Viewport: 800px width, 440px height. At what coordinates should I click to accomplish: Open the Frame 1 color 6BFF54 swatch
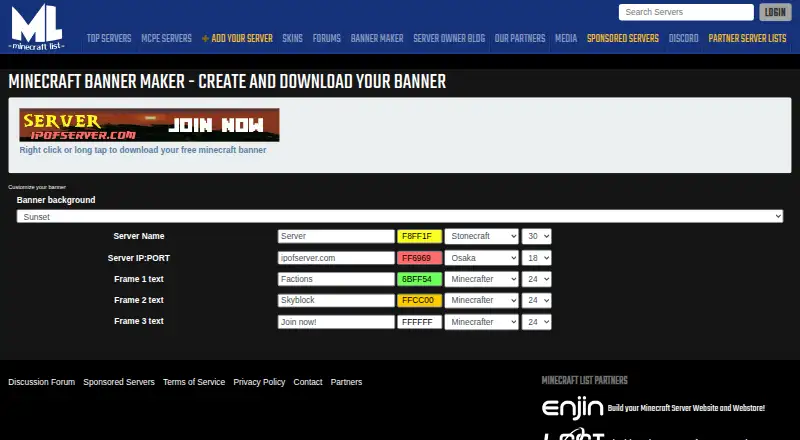coord(419,279)
